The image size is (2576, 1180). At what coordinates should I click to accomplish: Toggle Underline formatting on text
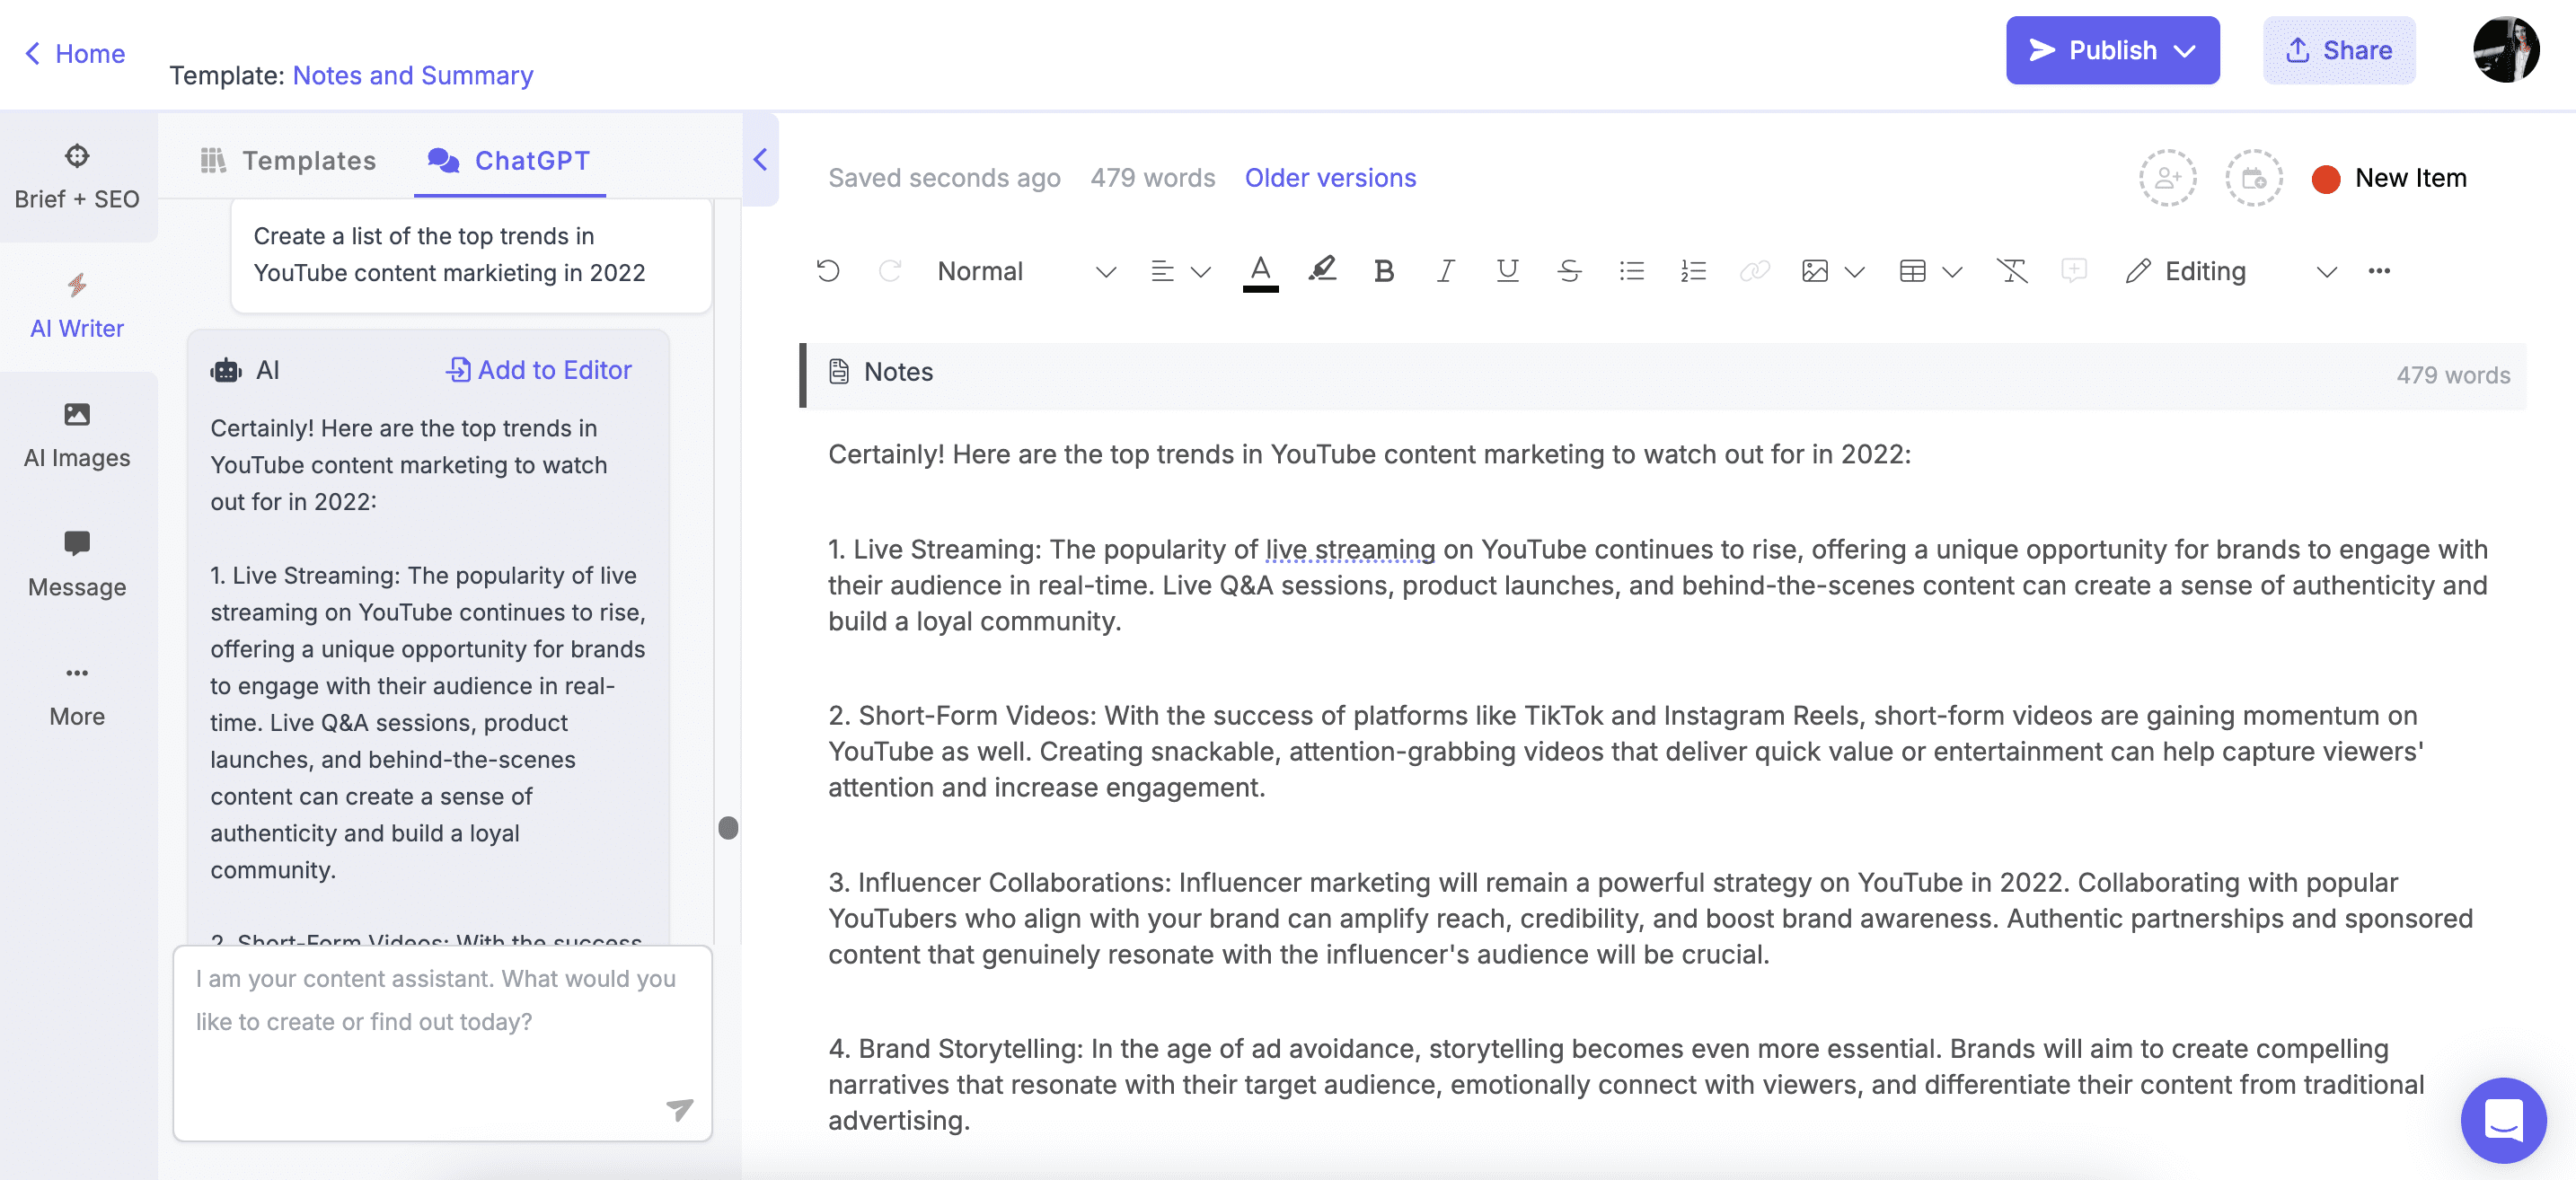(x=1504, y=268)
